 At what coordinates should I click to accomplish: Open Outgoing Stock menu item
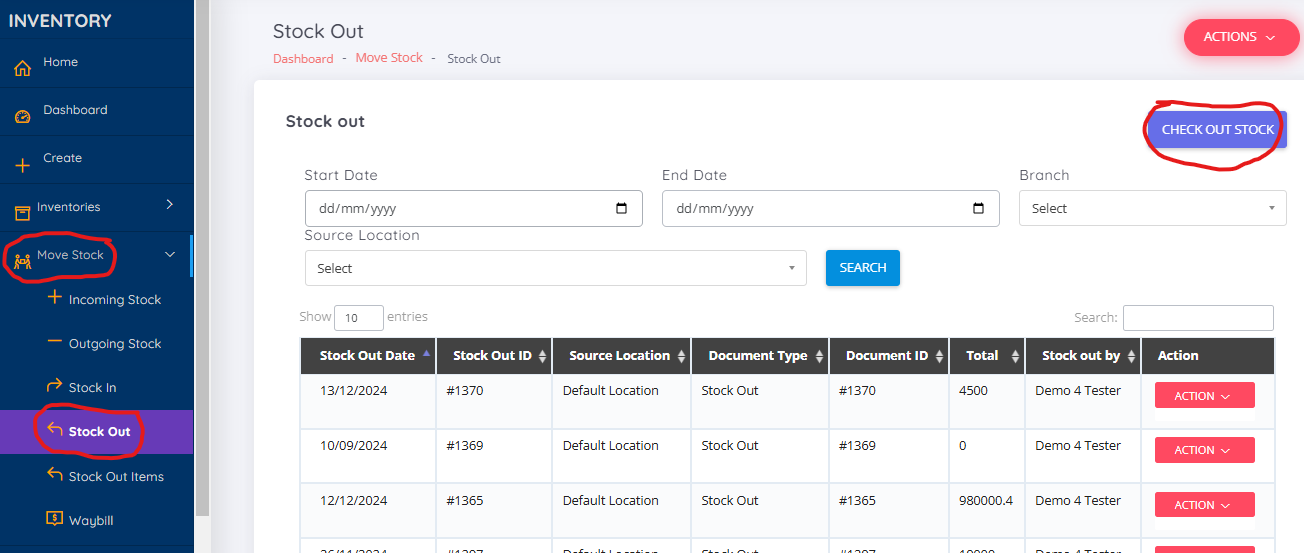click(114, 344)
